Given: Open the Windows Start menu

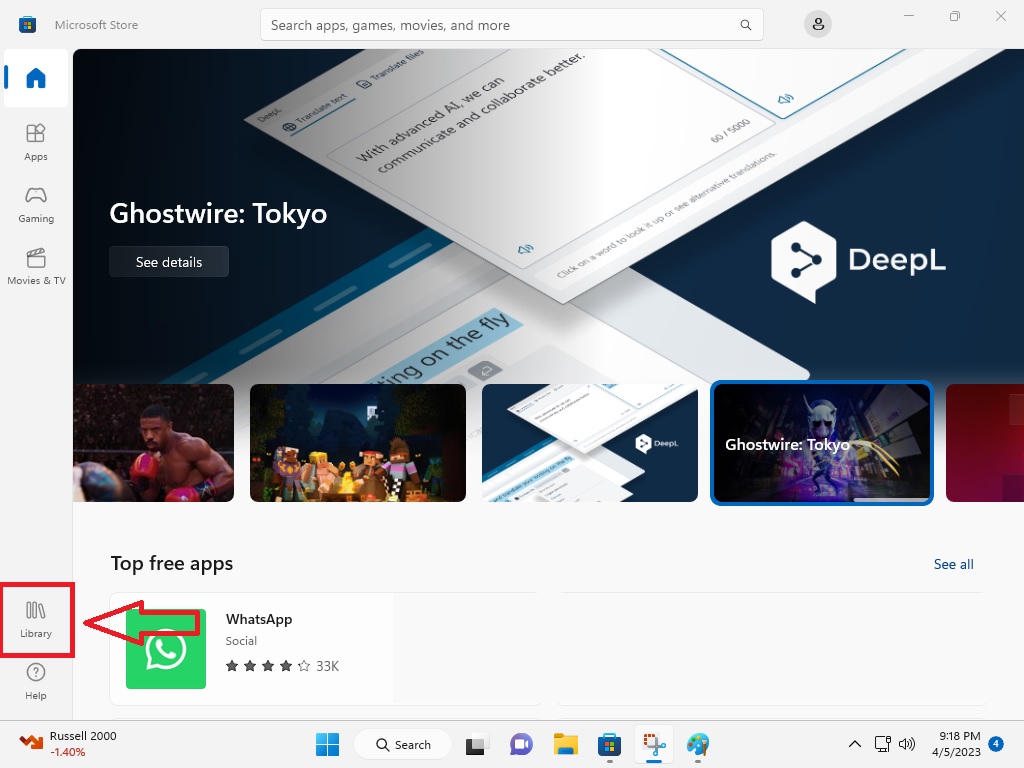Looking at the screenshot, I should (x=327, y=744).
